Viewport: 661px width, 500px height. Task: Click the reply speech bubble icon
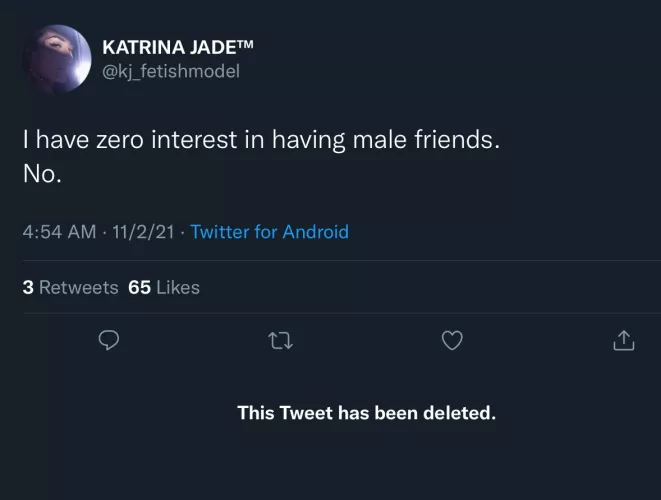point(109,341)
